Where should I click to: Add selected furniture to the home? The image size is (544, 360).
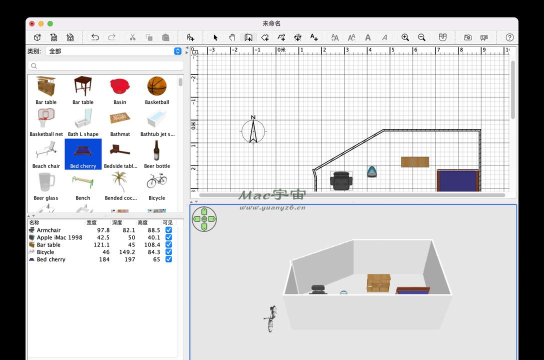(190, 37)
